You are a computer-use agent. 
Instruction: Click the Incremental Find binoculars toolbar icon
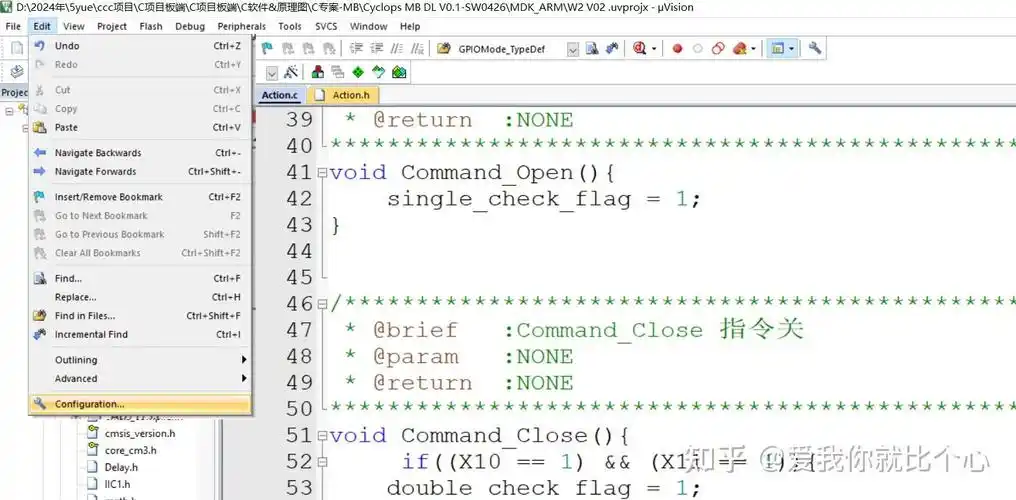(611, 48)
